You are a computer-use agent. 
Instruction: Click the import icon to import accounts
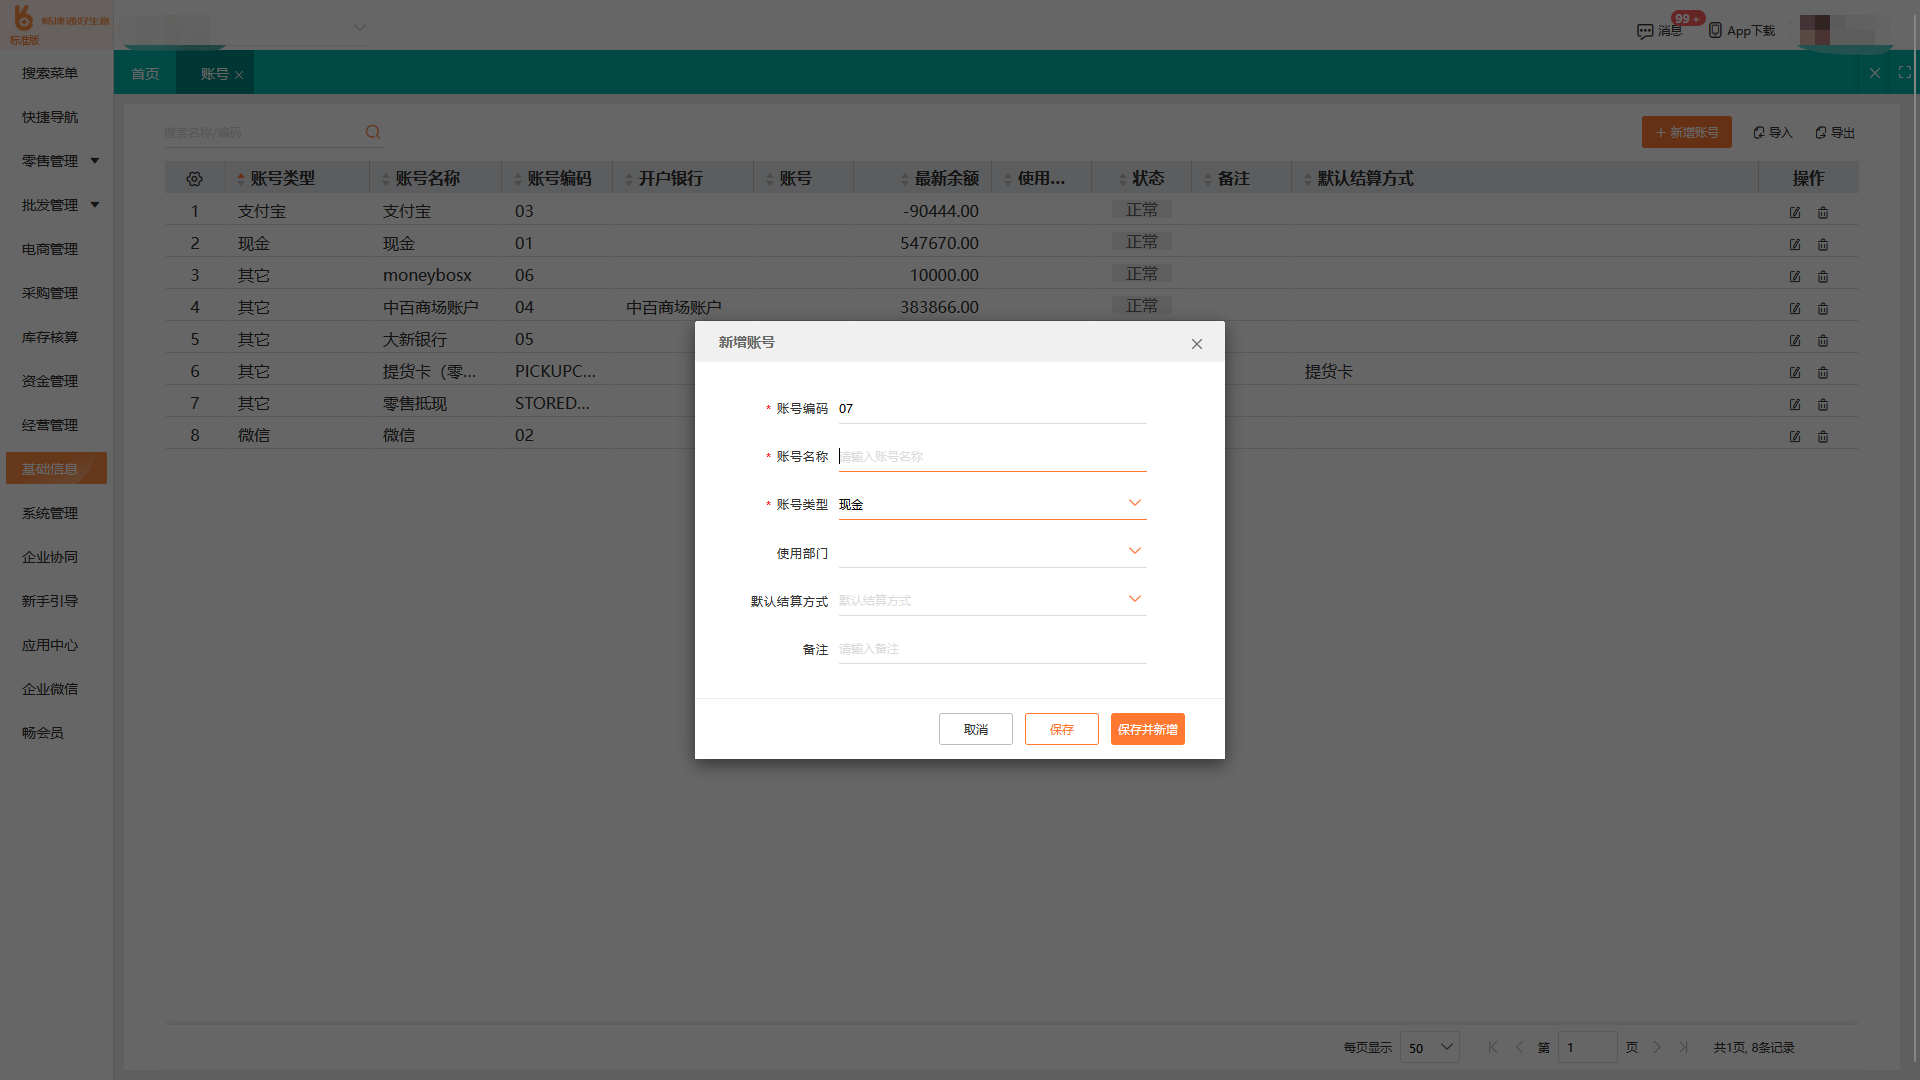[1772, 132]
